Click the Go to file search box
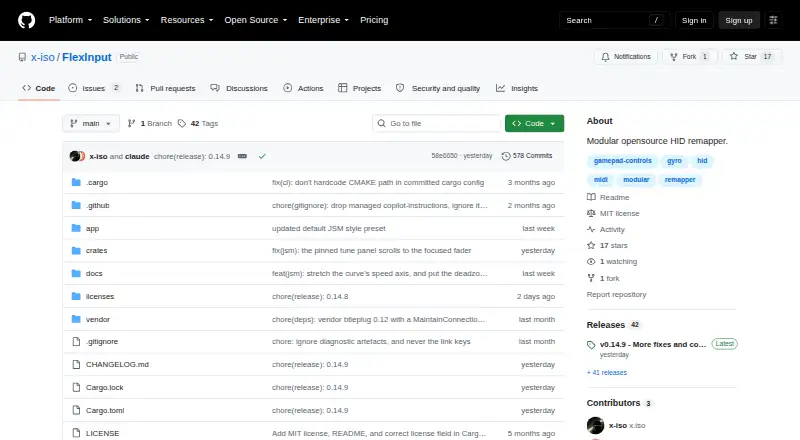Viewport: 800px width, 440px height. 436,124
